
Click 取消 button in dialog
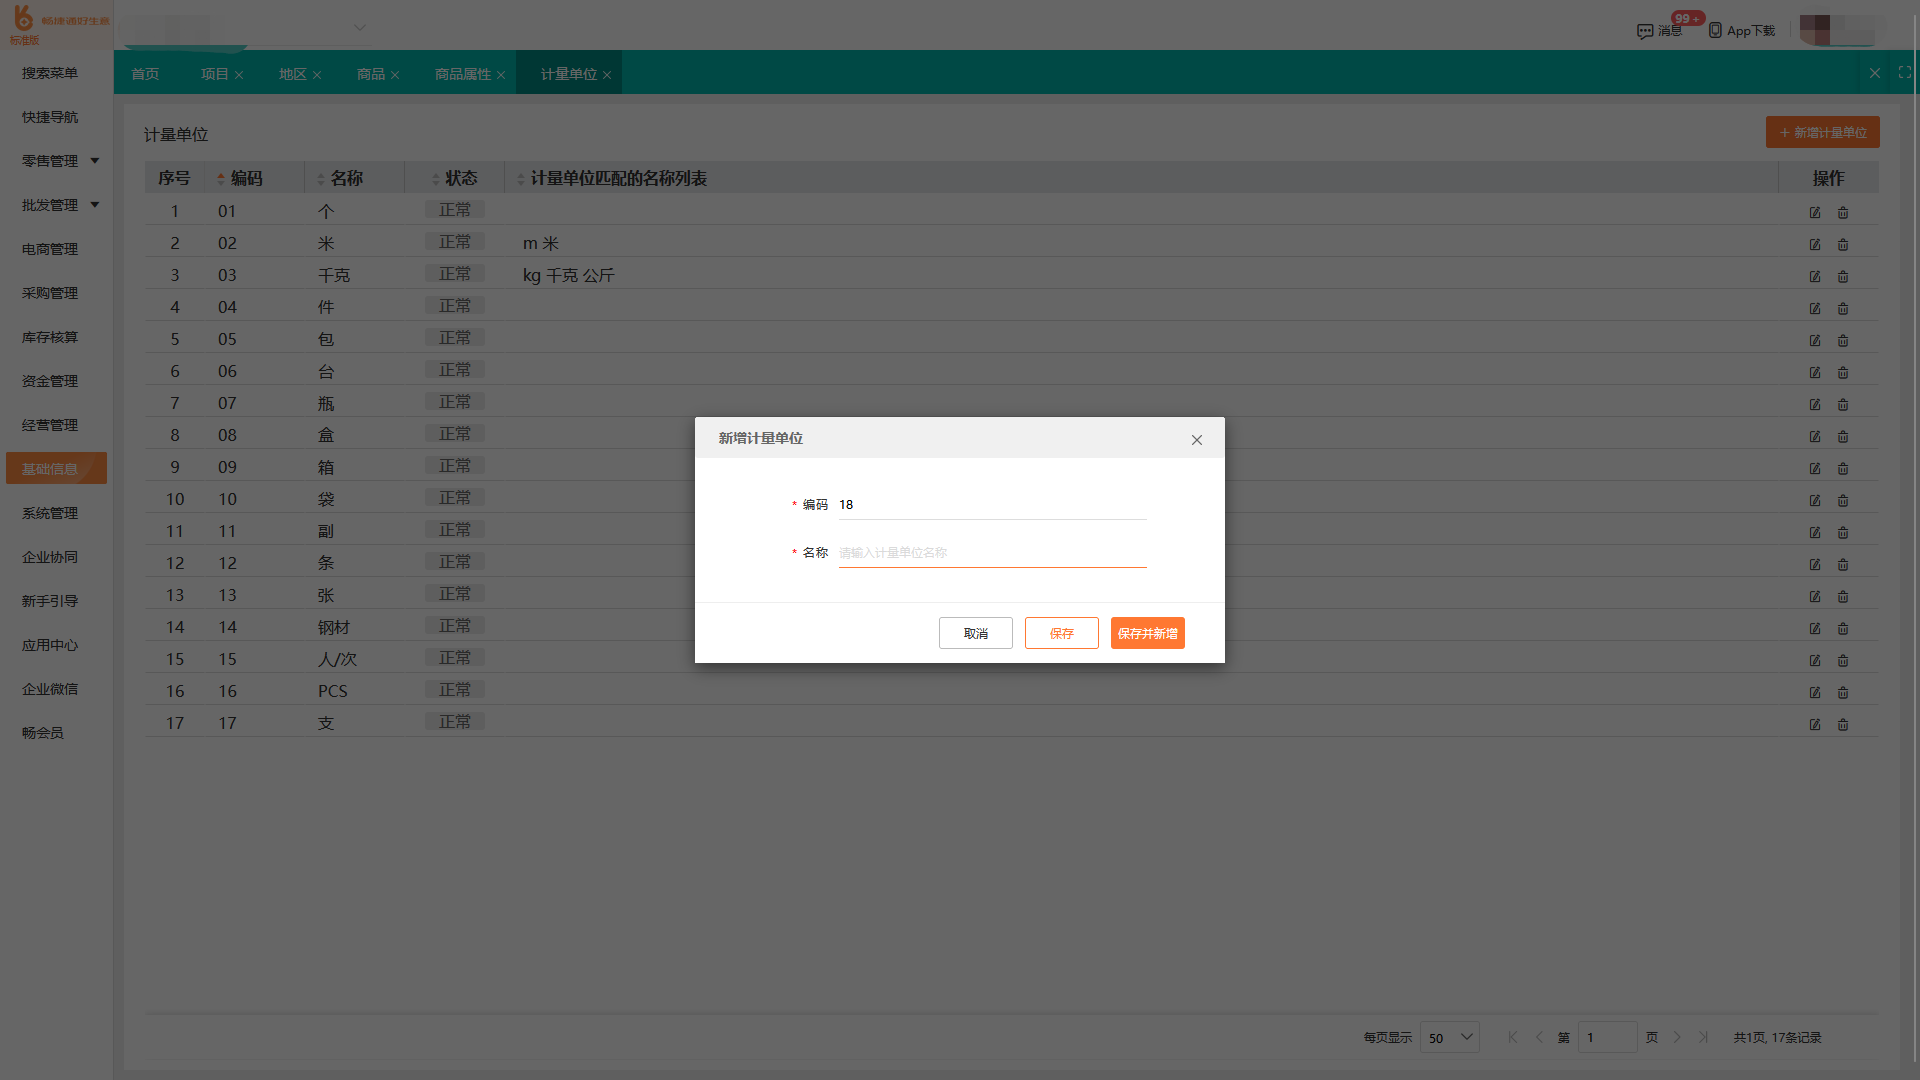976,633
